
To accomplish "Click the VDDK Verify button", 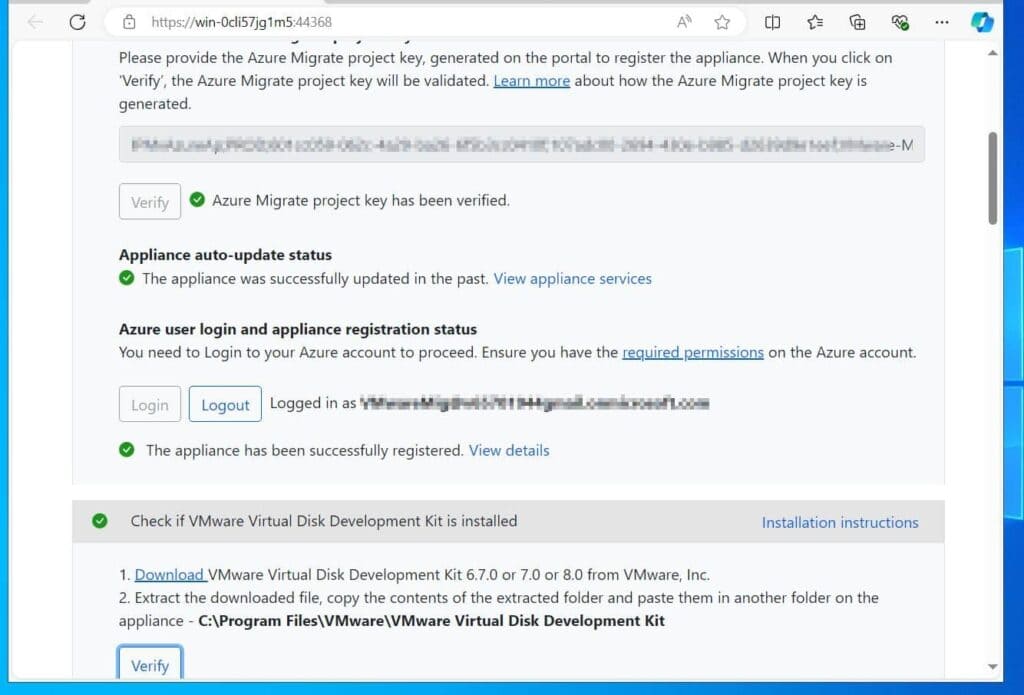I will coord(150,665).
